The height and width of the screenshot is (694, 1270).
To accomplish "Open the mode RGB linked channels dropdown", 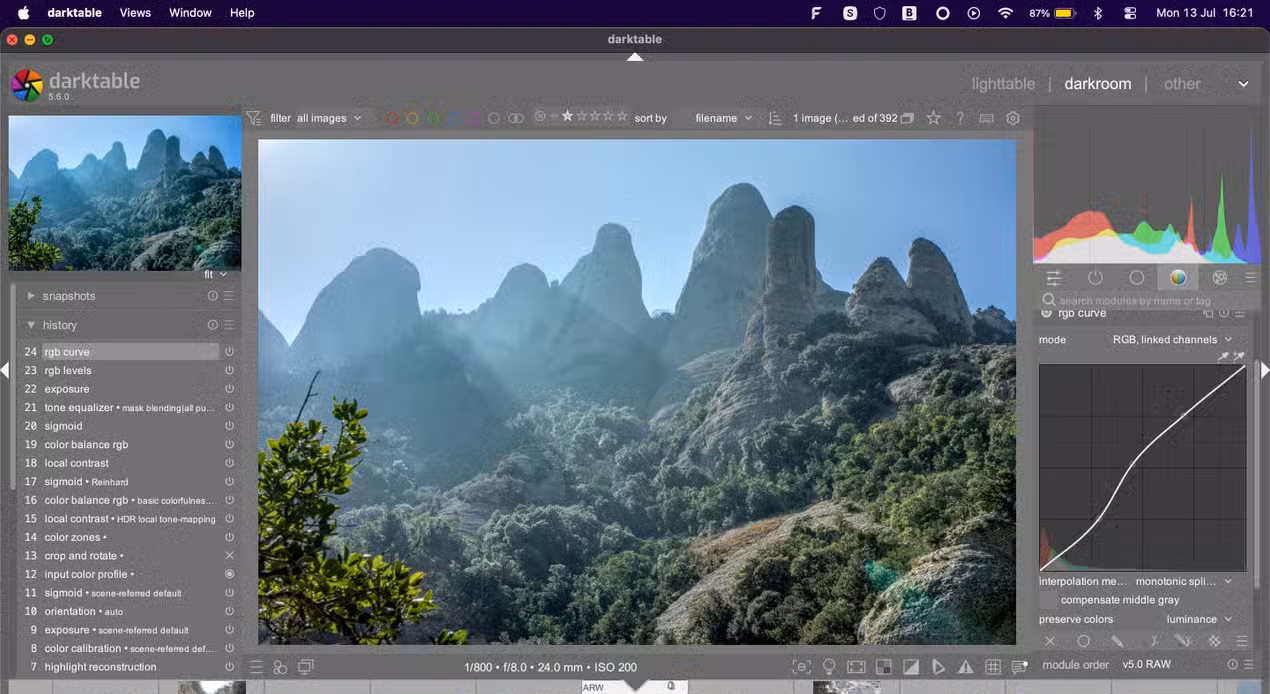I will click(1173, 340).
